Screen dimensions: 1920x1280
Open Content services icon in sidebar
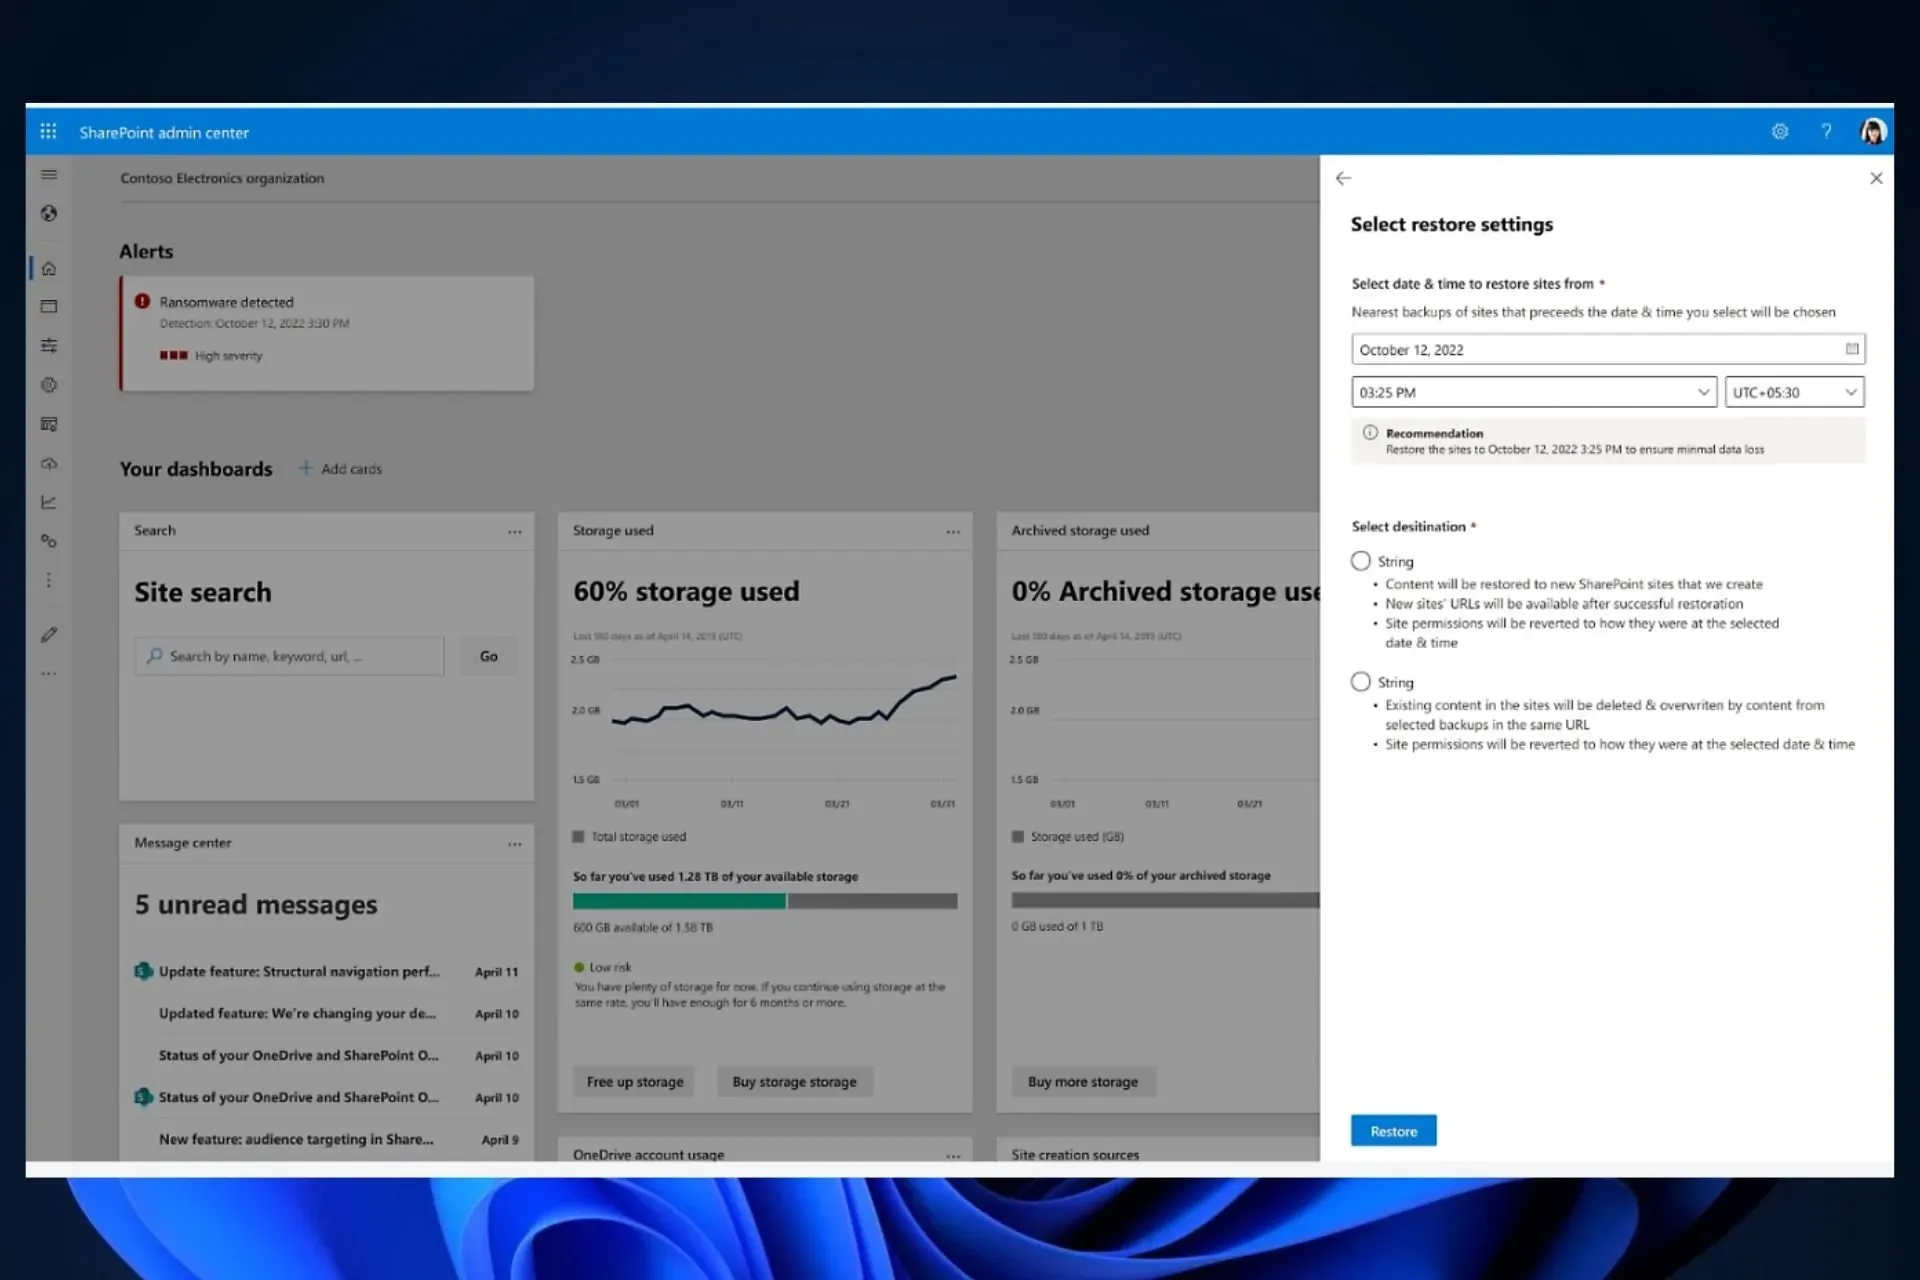(48, 424)
